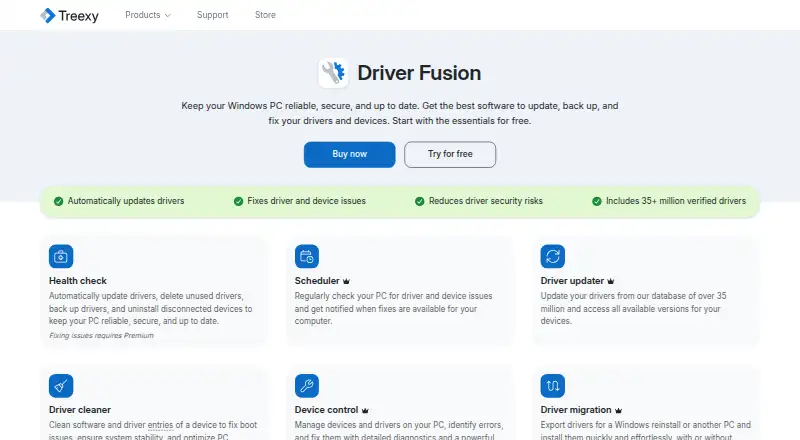Click the Scheduler description paragraph
800x440 pixels.
[393, 308]
